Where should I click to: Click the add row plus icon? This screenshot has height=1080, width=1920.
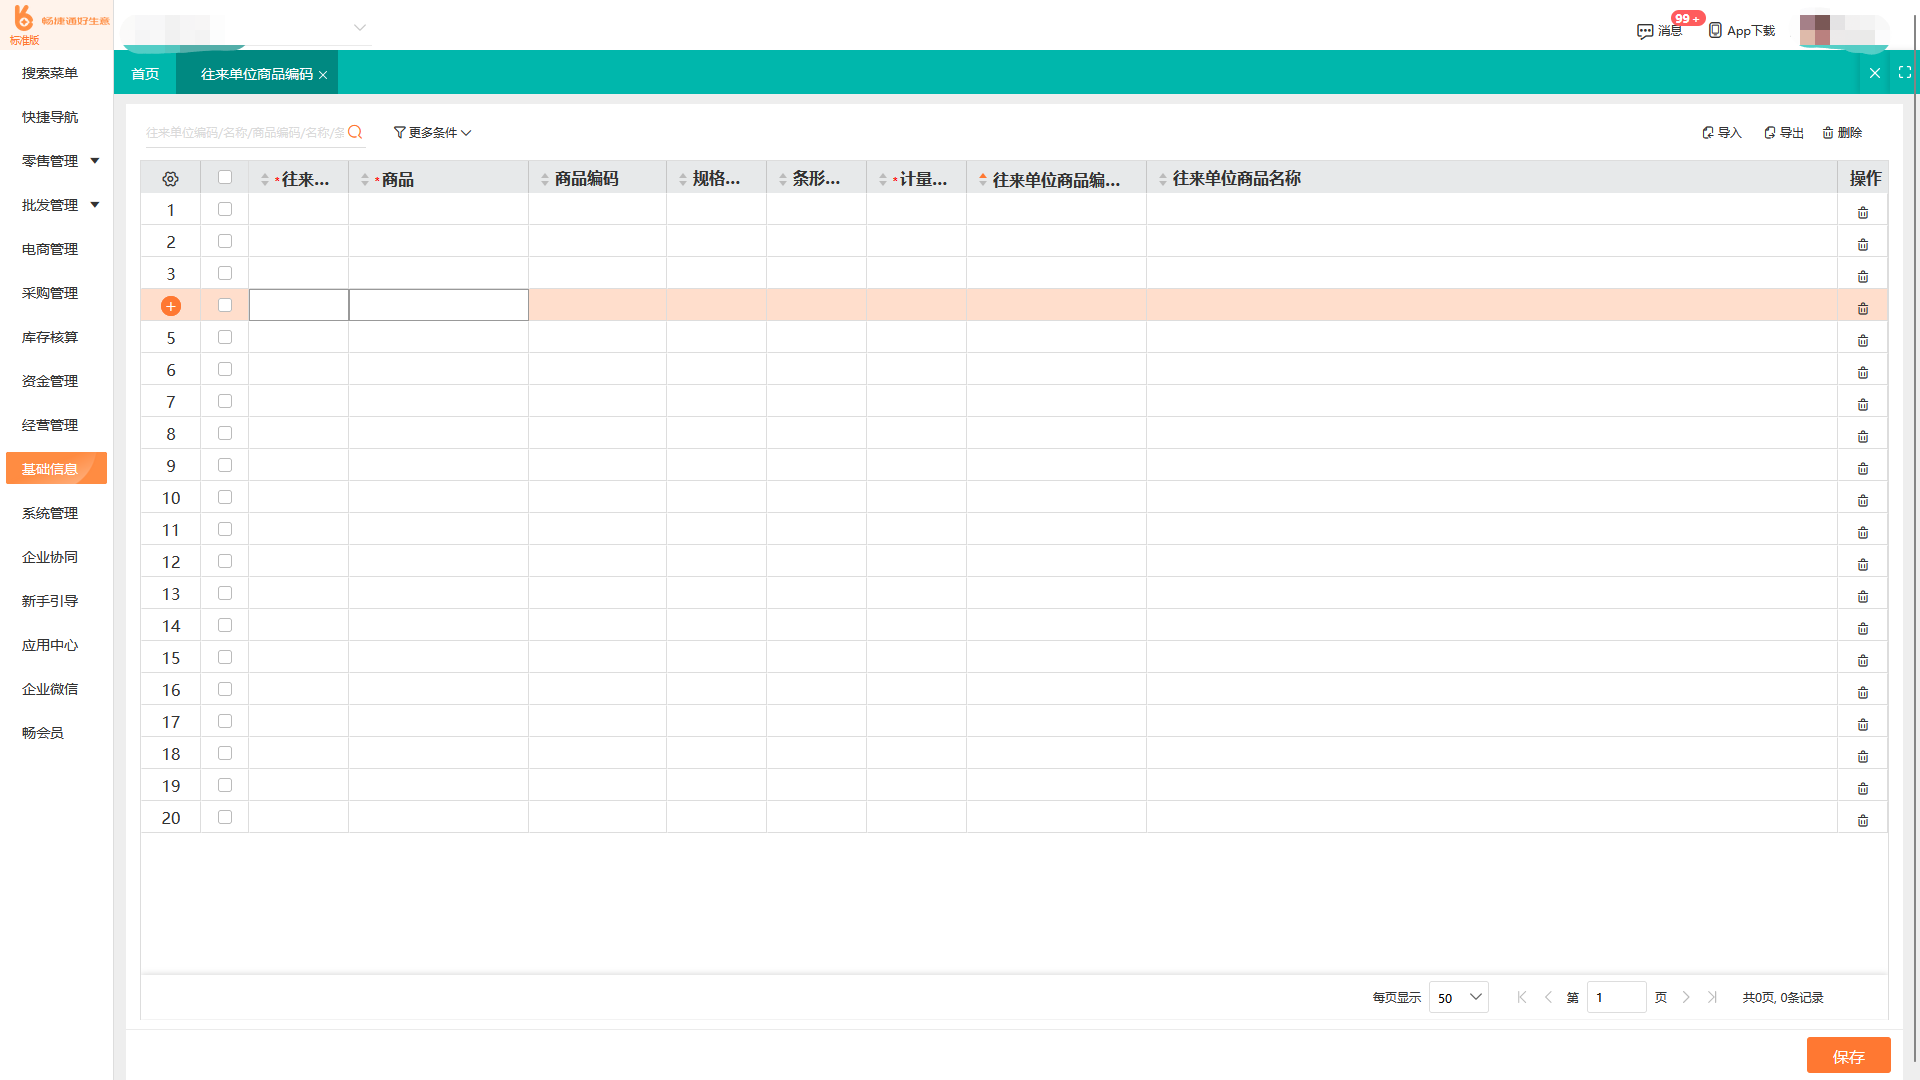(x=171, y=306)
